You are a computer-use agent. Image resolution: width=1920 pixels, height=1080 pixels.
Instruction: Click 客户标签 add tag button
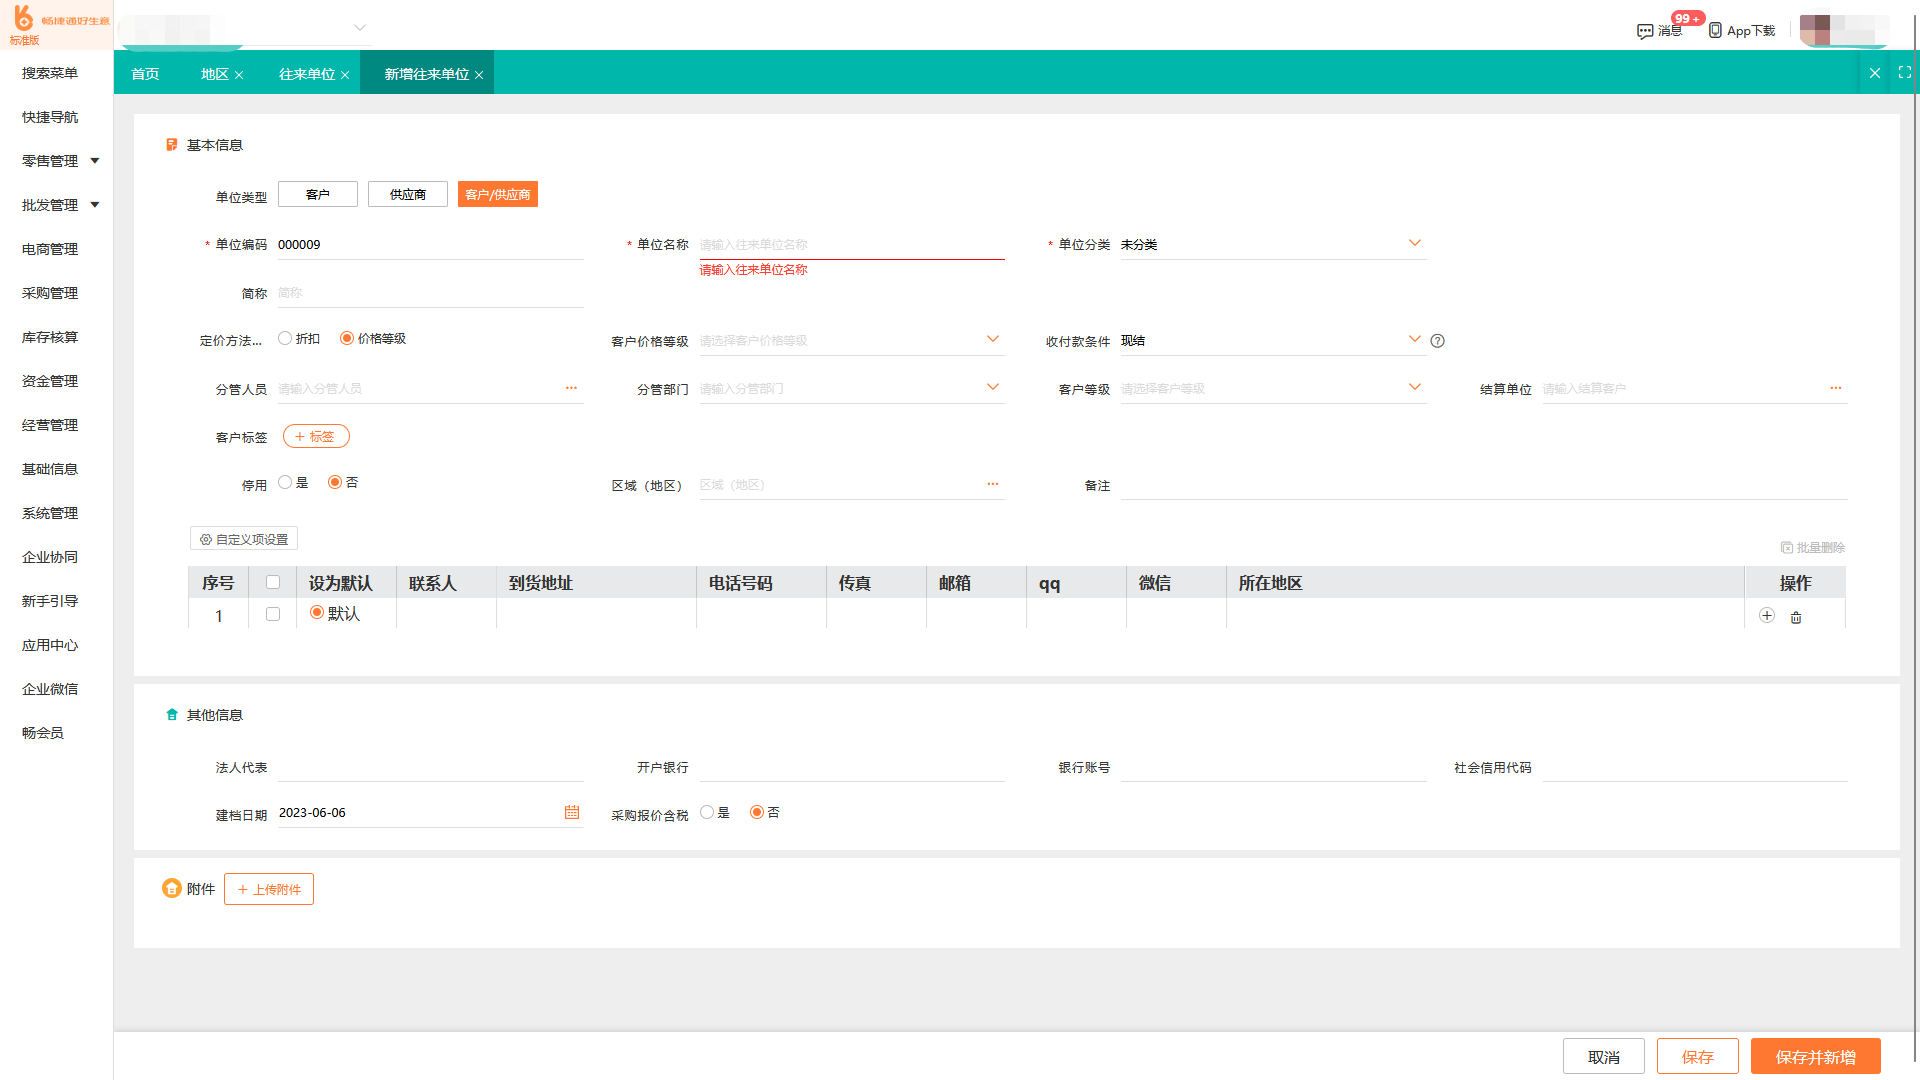(x=314, y=435)
